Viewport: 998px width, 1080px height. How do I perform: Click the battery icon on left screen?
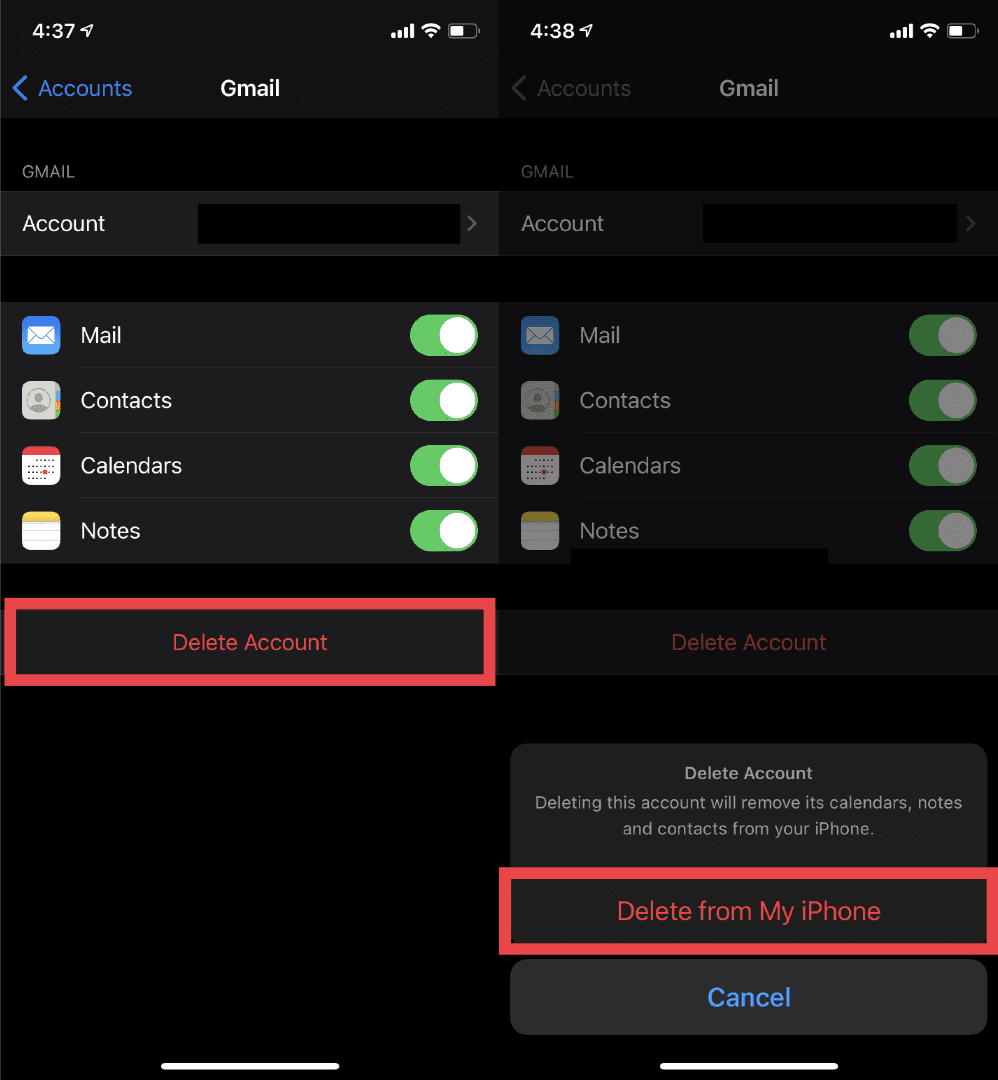coord(463,31)
